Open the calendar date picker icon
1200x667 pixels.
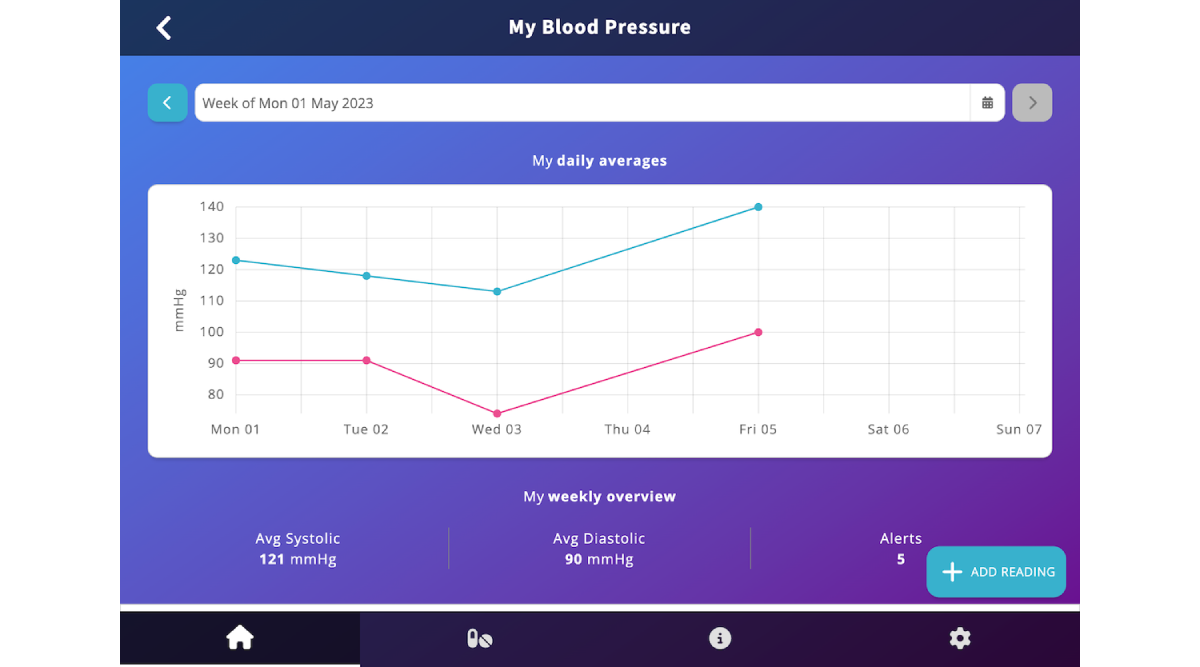[987, 103]
